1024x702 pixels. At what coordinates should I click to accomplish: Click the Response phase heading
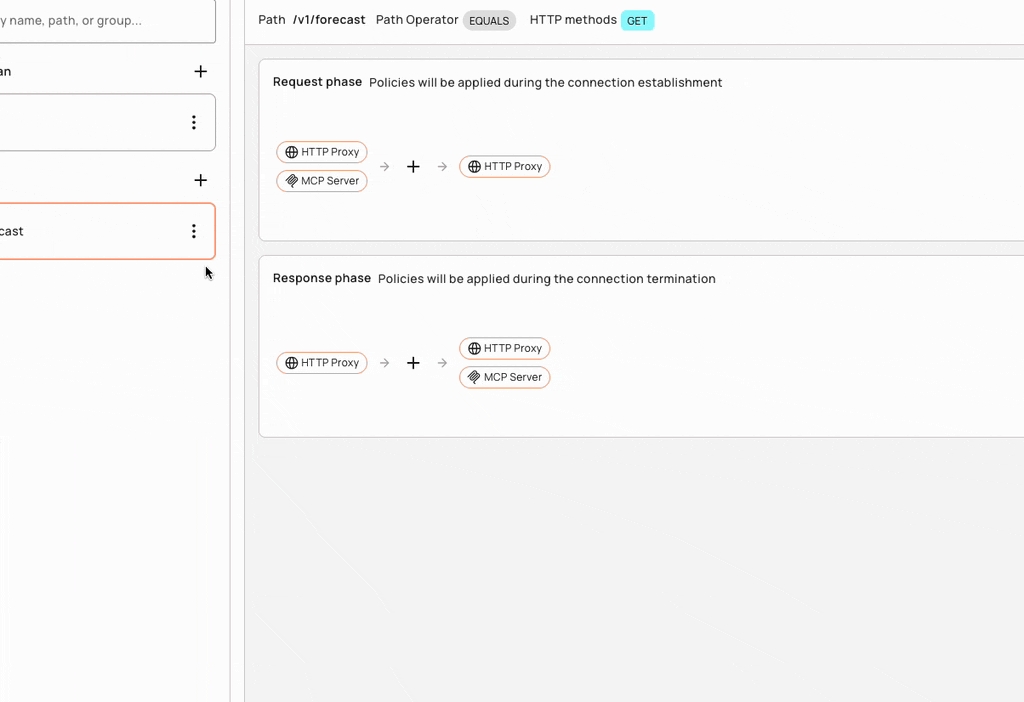(x=321, y=278)
